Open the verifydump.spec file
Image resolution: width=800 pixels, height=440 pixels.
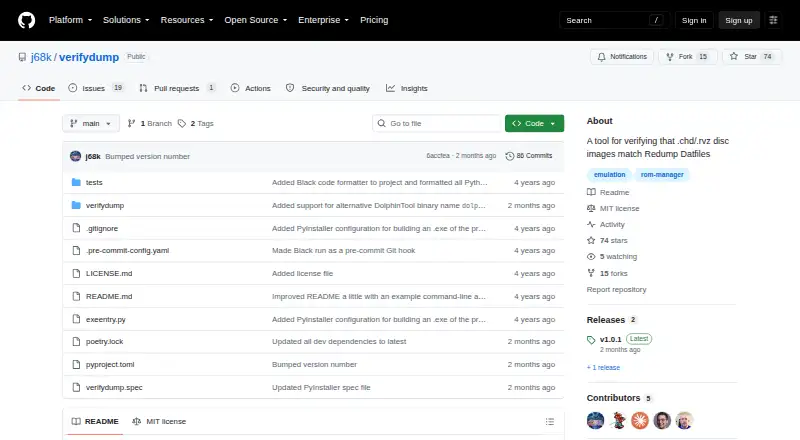114,387
